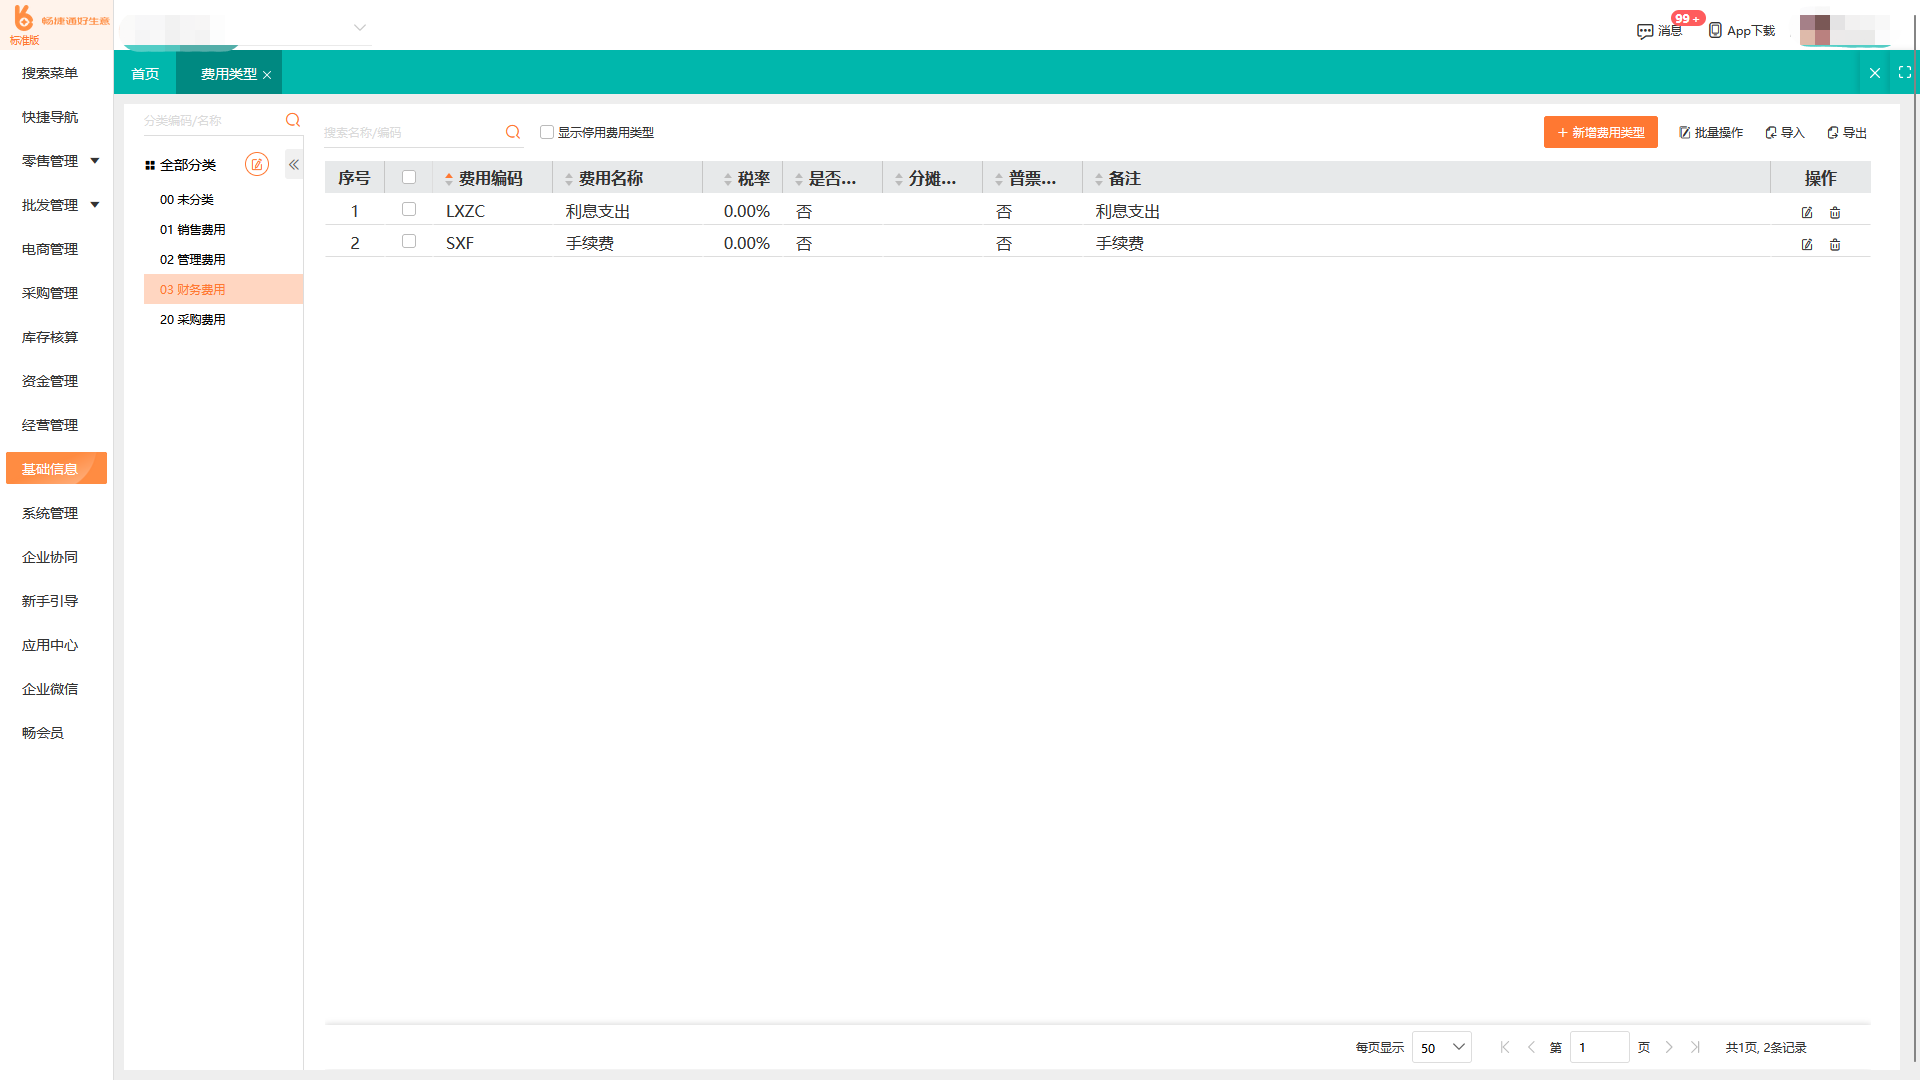The height and width of the screenshot is (1080, 1920).
Task: Click the edit icon for LXZC row
Action: [x=1807, y=212]
